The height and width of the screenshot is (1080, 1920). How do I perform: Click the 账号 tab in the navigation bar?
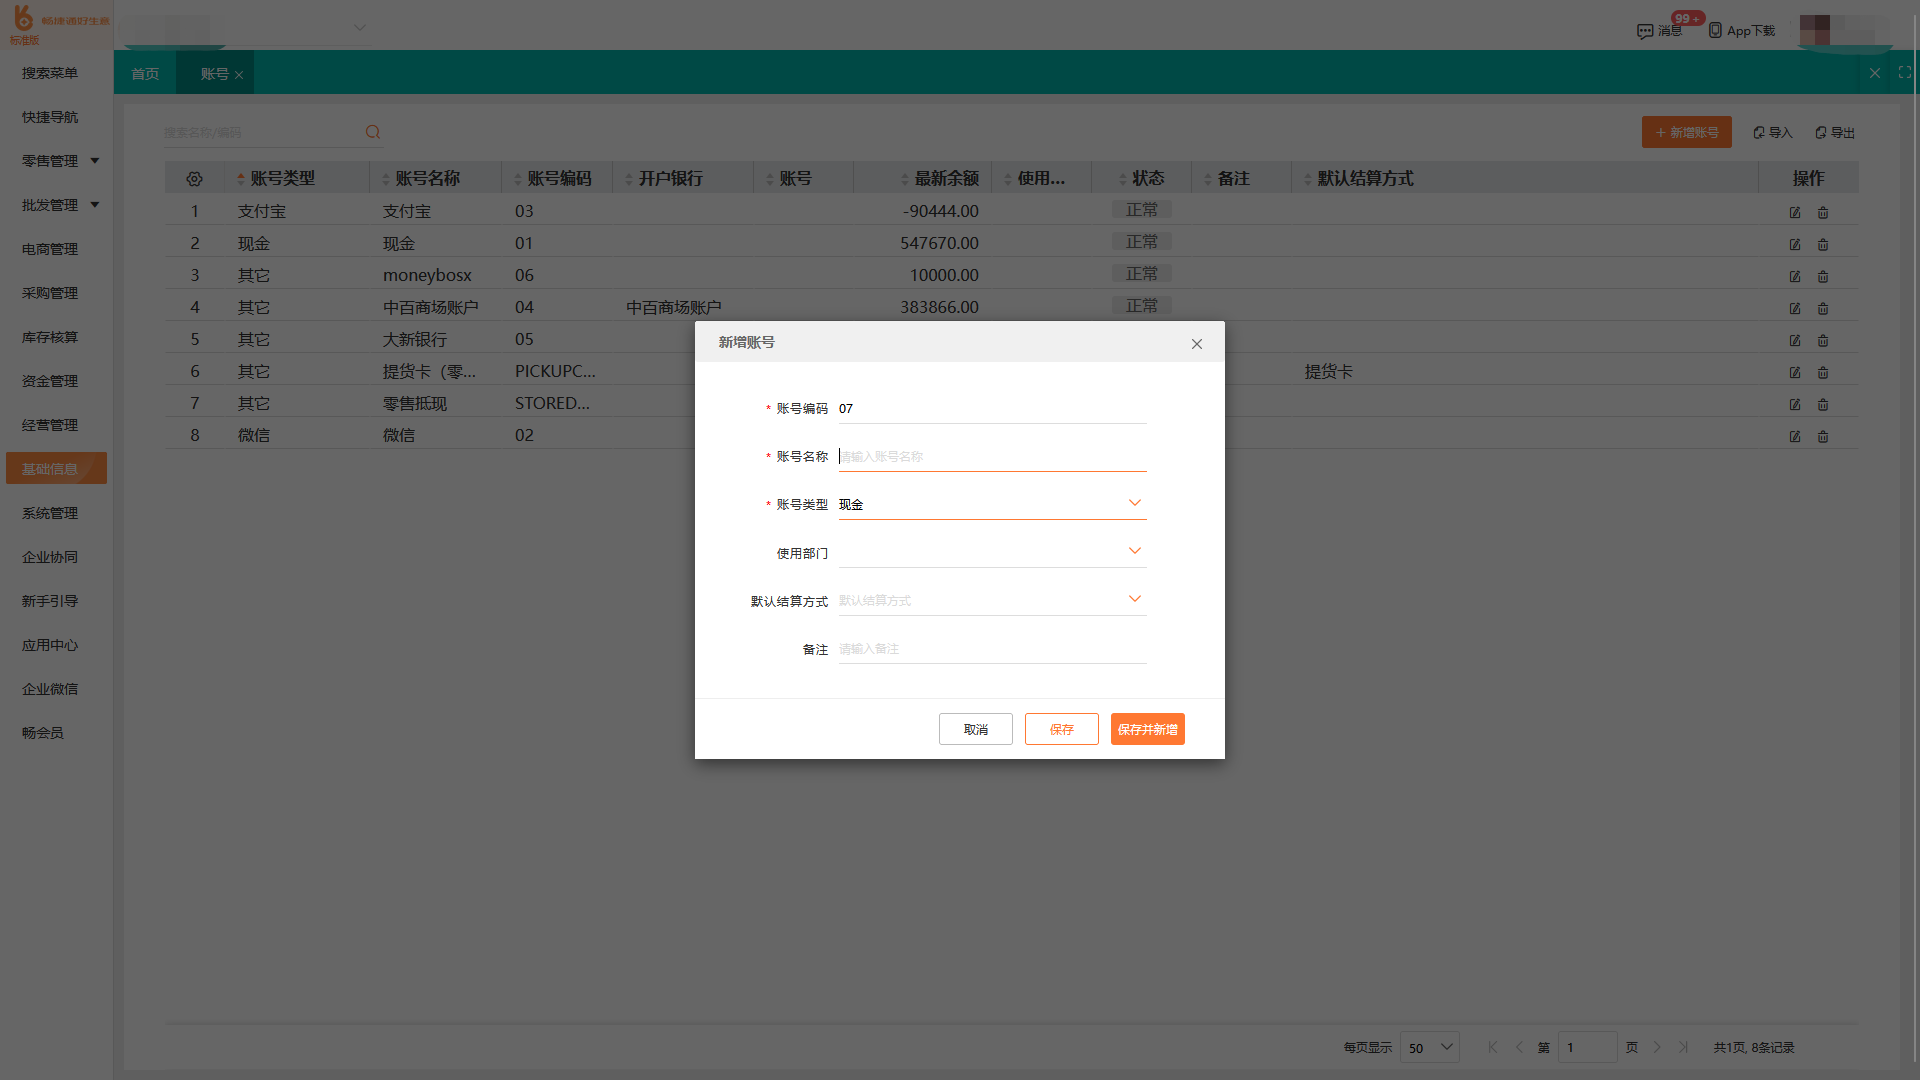214,73
